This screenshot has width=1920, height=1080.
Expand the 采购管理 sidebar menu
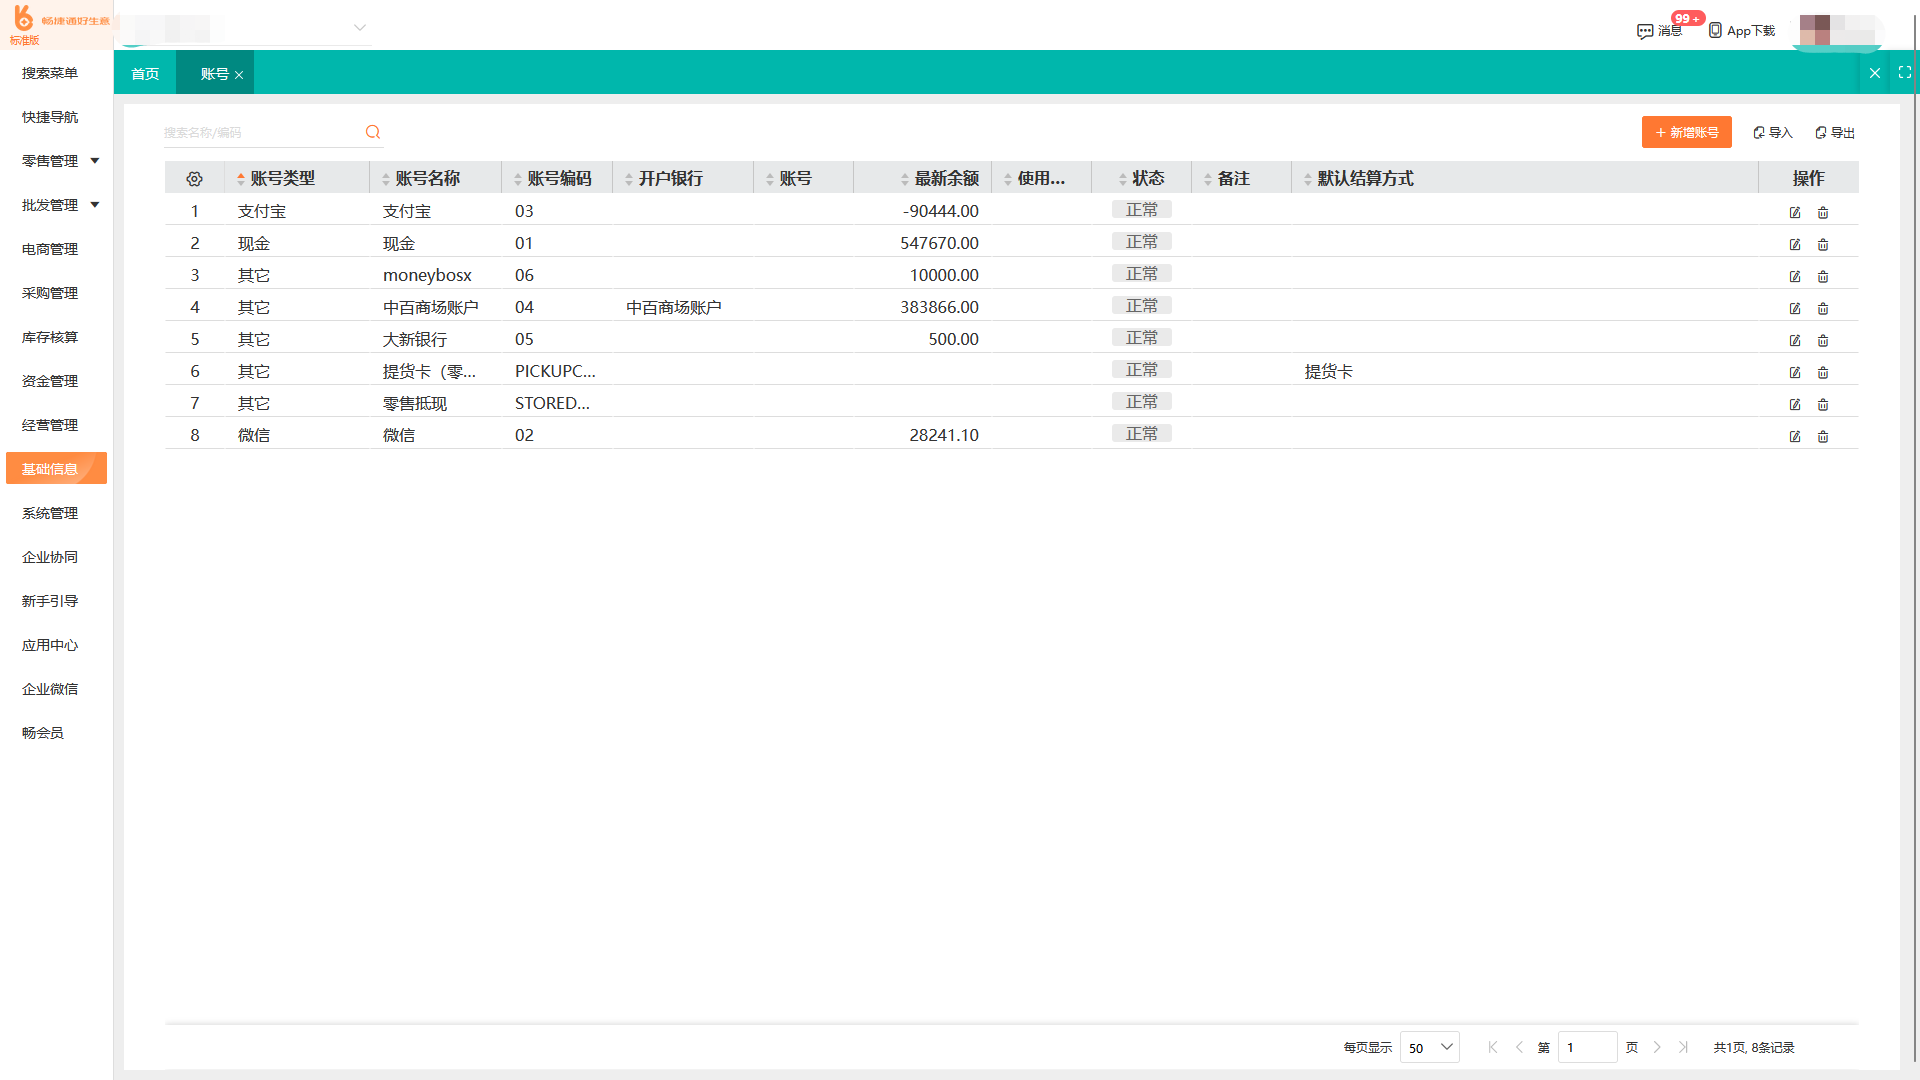pos(51,293)
